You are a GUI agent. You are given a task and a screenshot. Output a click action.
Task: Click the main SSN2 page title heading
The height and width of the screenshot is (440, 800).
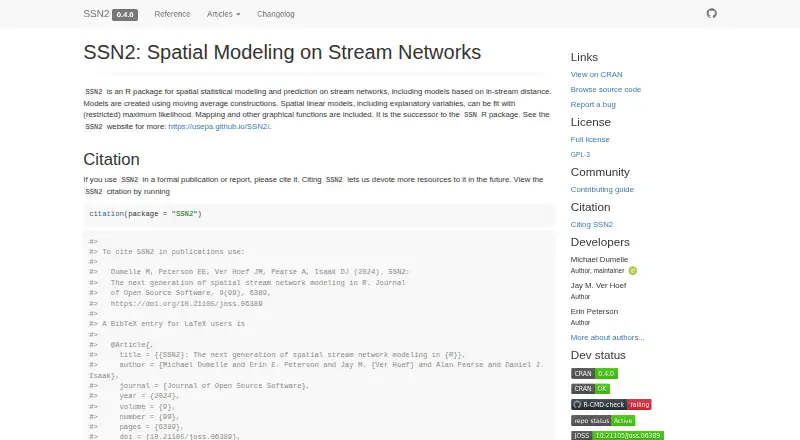[x=282, y=52]
